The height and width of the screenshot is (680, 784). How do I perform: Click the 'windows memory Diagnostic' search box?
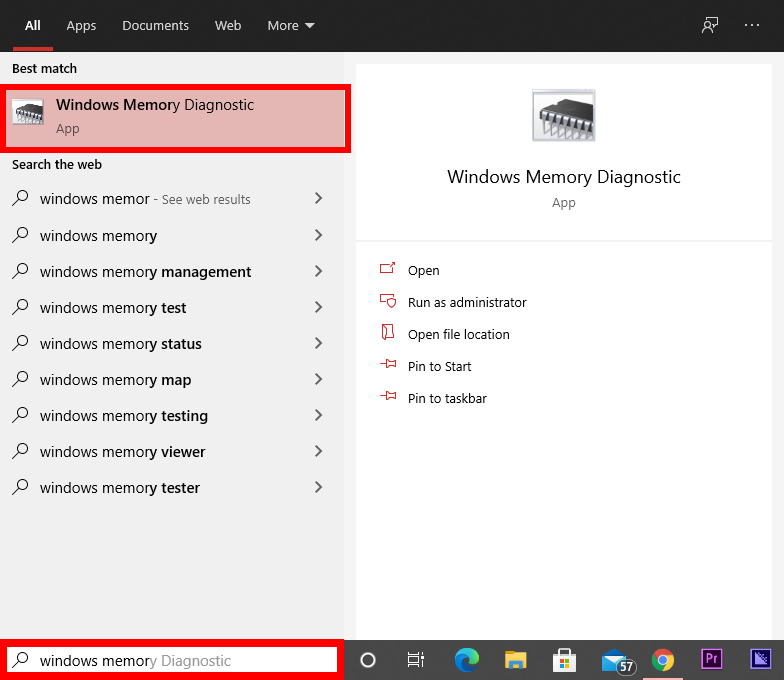[x=172, y=660]
